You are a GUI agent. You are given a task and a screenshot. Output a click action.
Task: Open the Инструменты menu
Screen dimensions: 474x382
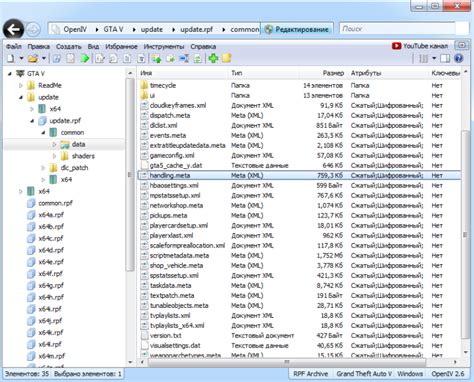click(x=164, y=46)
